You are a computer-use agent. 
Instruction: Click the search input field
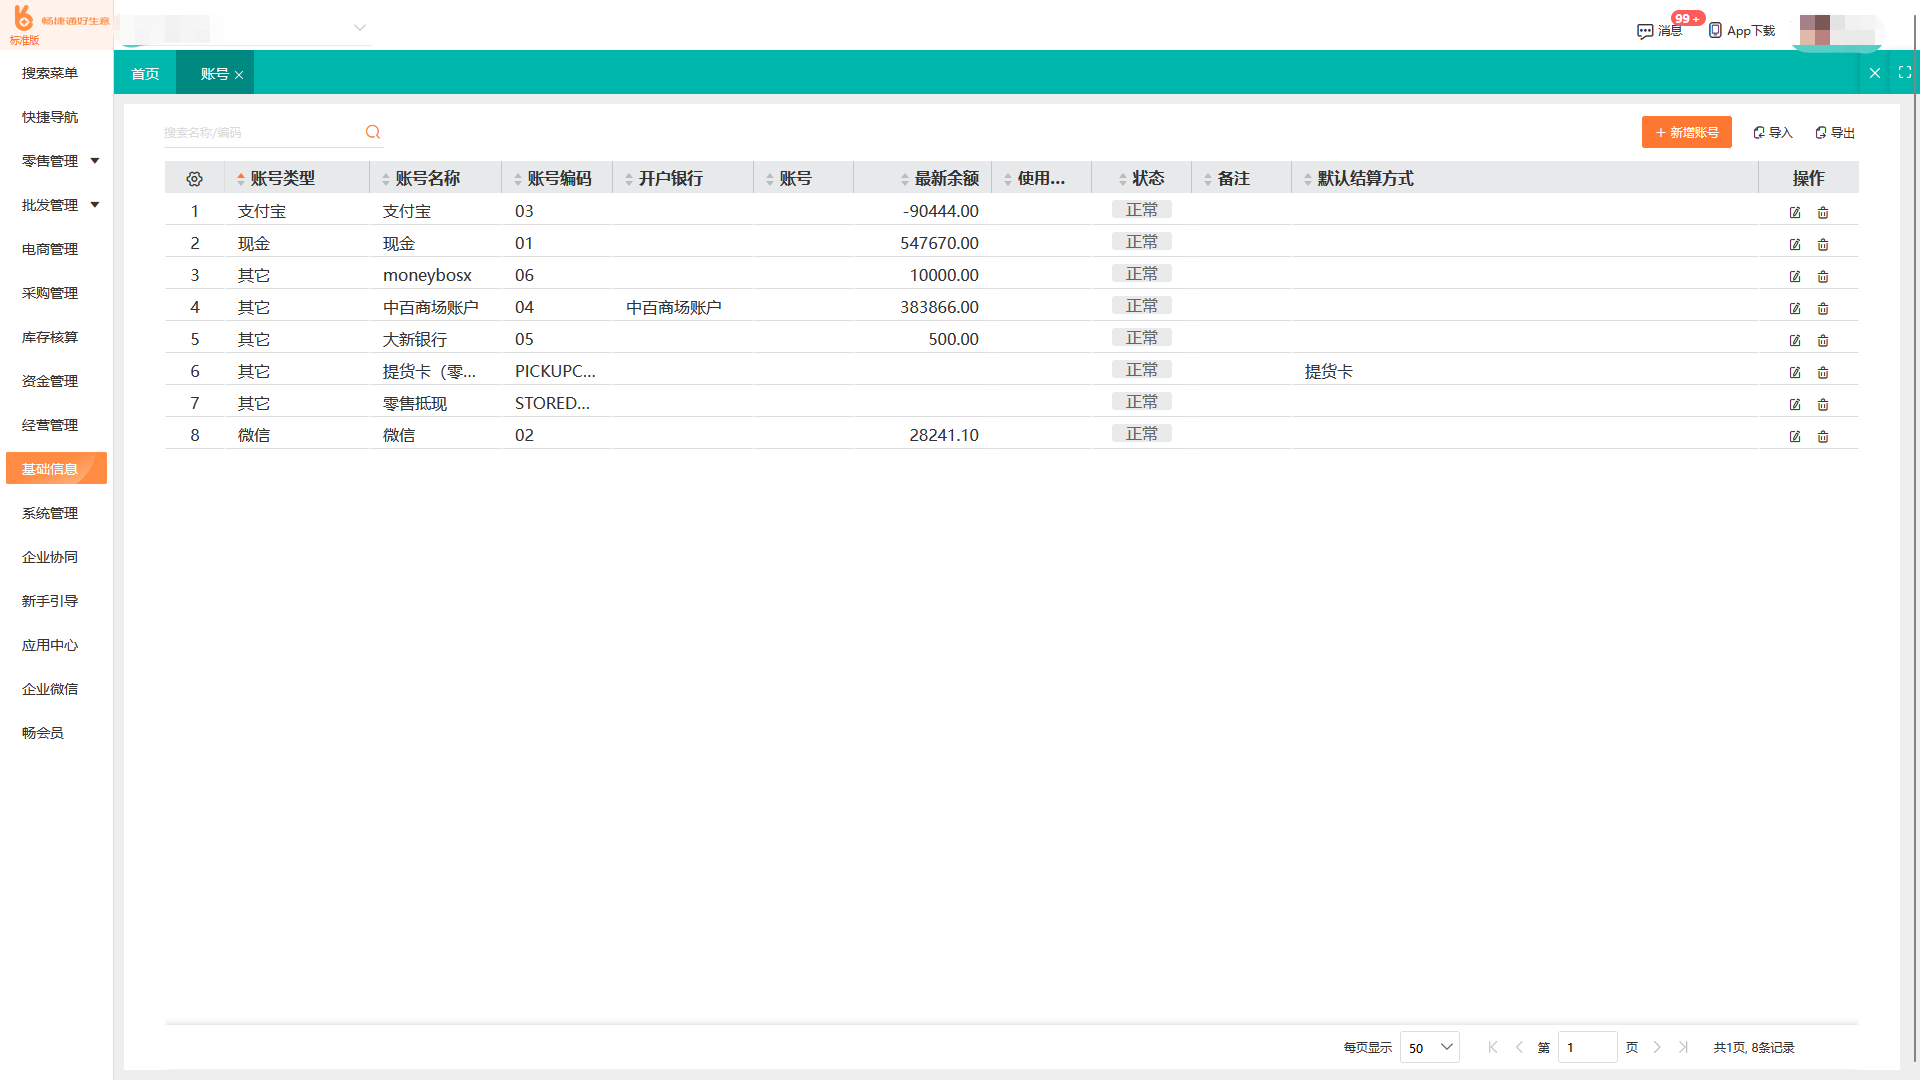coord(258,131)
